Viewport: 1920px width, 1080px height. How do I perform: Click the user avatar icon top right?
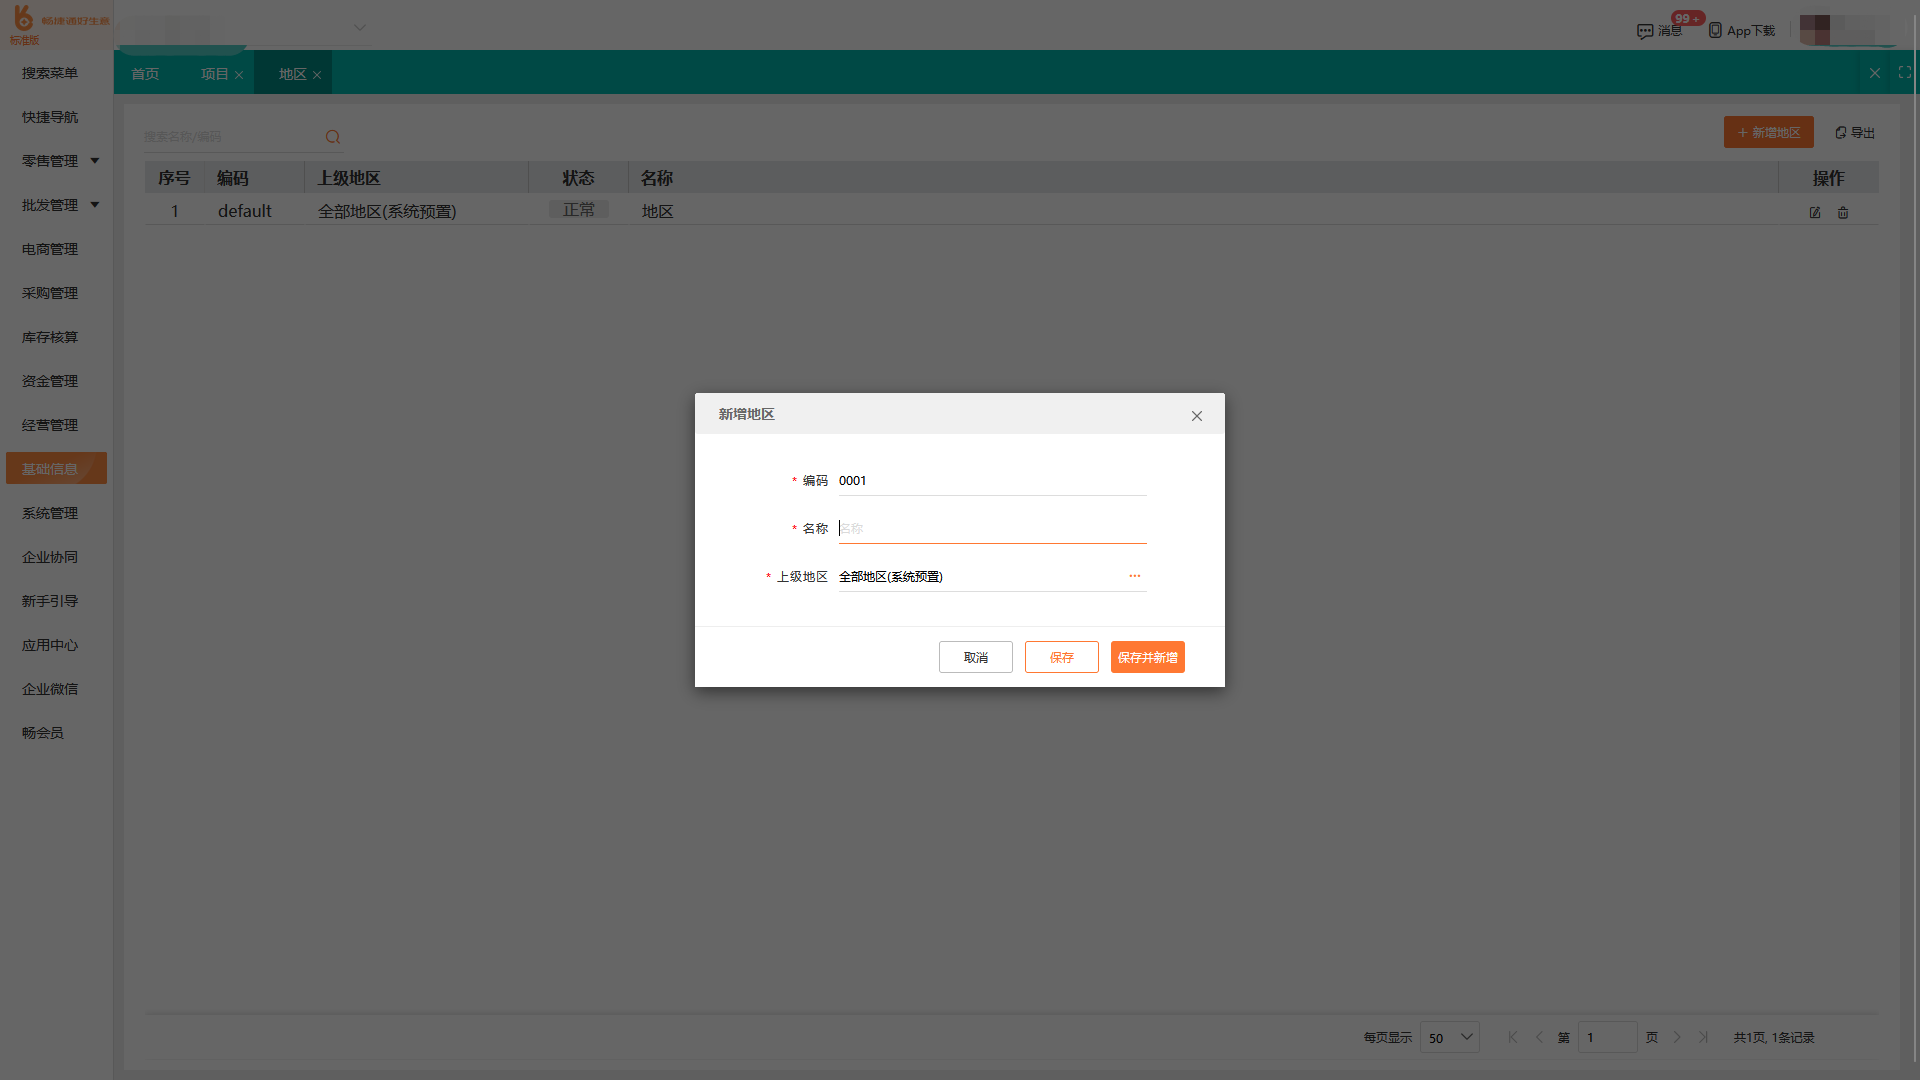(x=1817, y=29)
